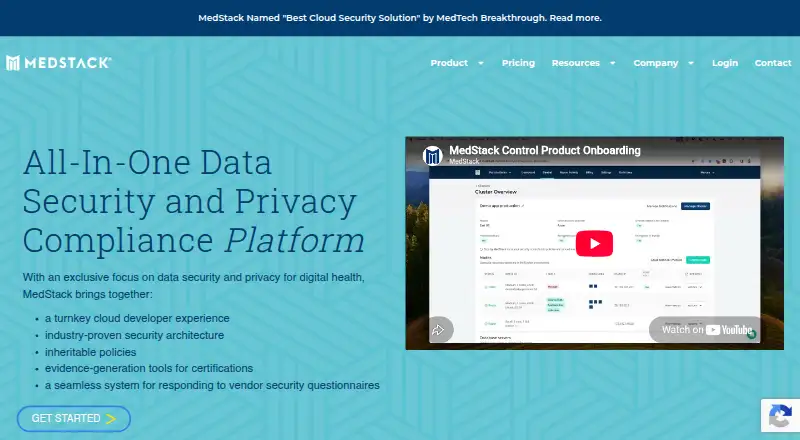
Task: Click the 'MedStack' channel name under video title
Action: (x=464, y=161)
